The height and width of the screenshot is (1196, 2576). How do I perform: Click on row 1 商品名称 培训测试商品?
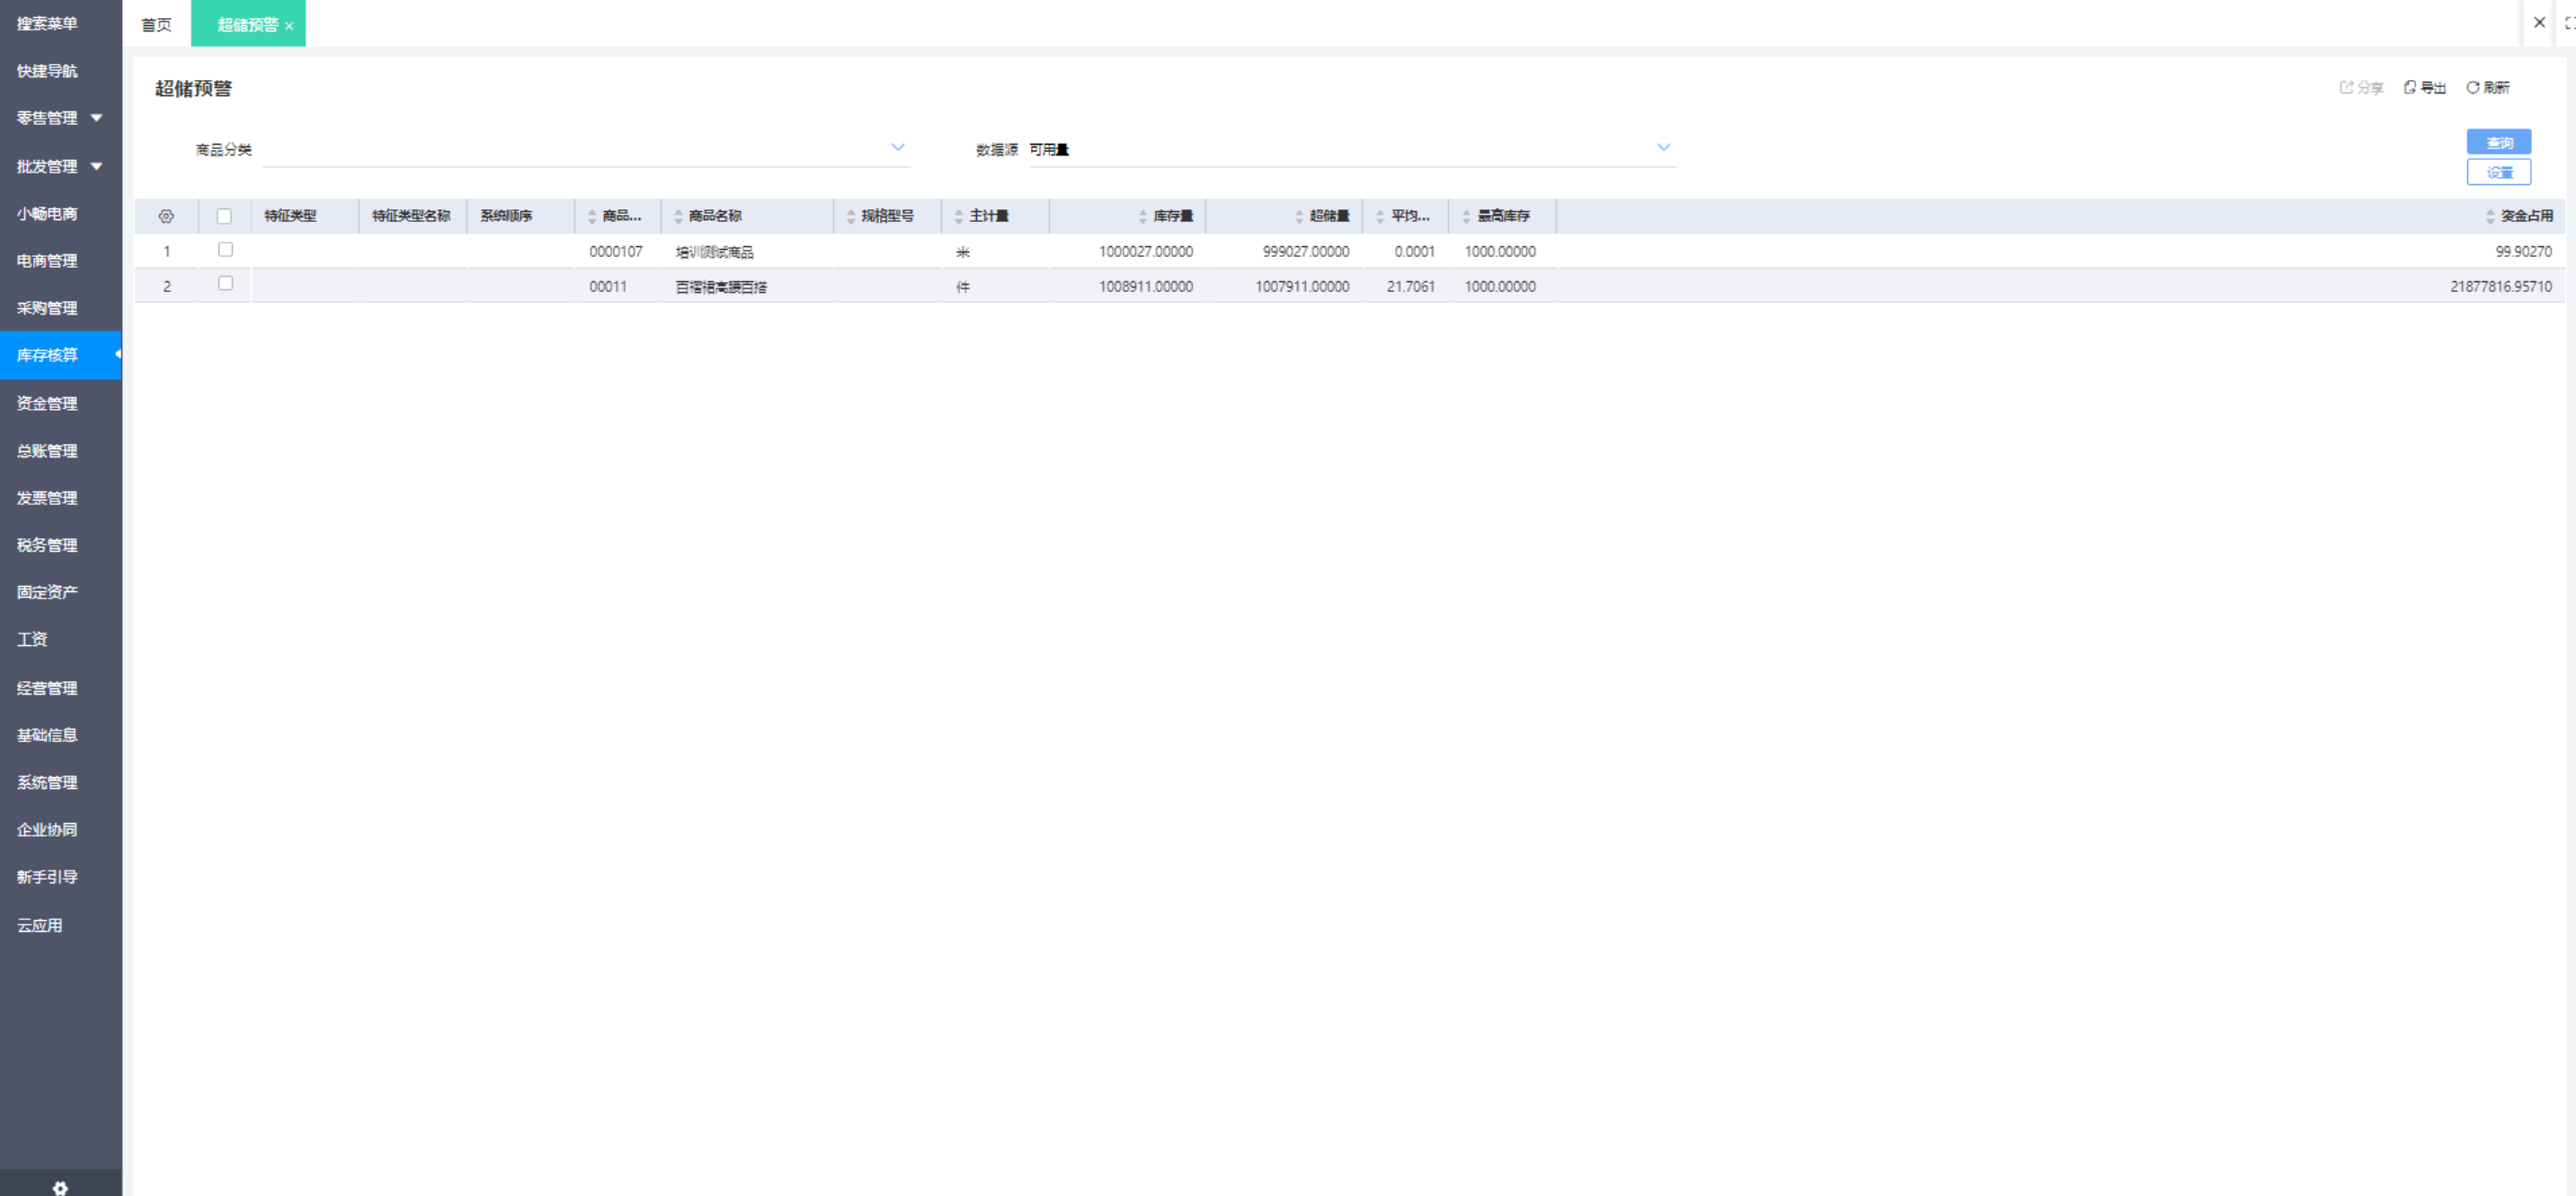(x=715, y=250)
